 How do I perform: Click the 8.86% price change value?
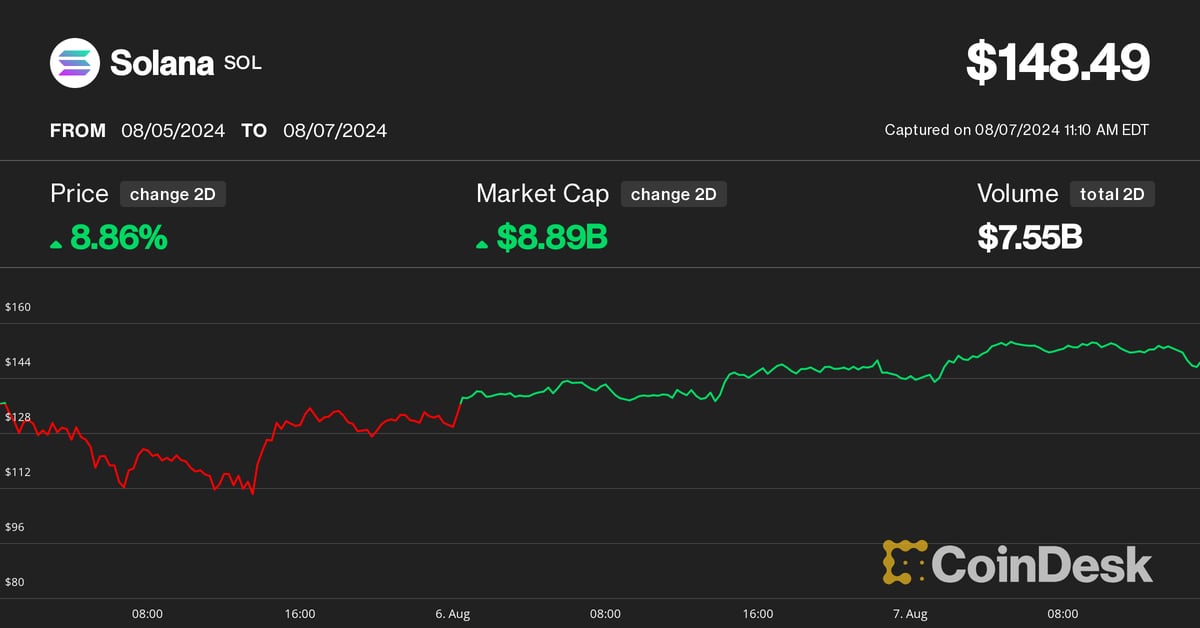click(118, 238)
